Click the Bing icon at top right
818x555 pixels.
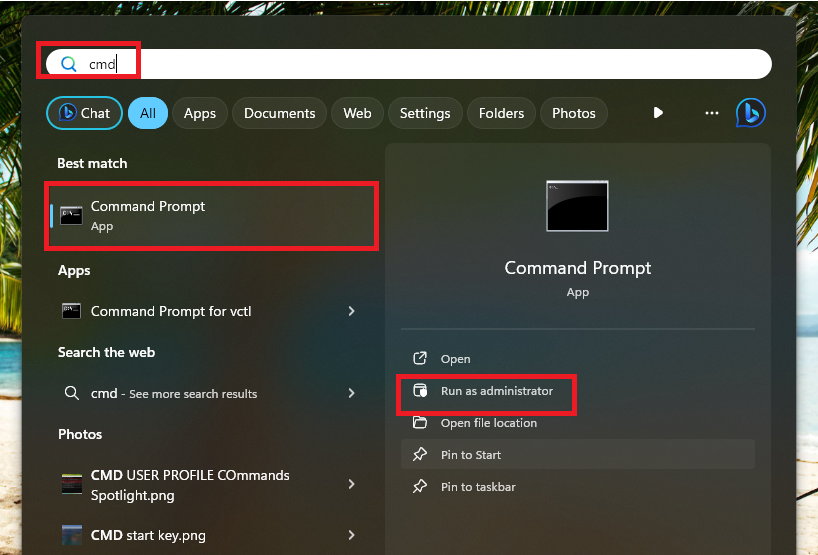point(751,113)
